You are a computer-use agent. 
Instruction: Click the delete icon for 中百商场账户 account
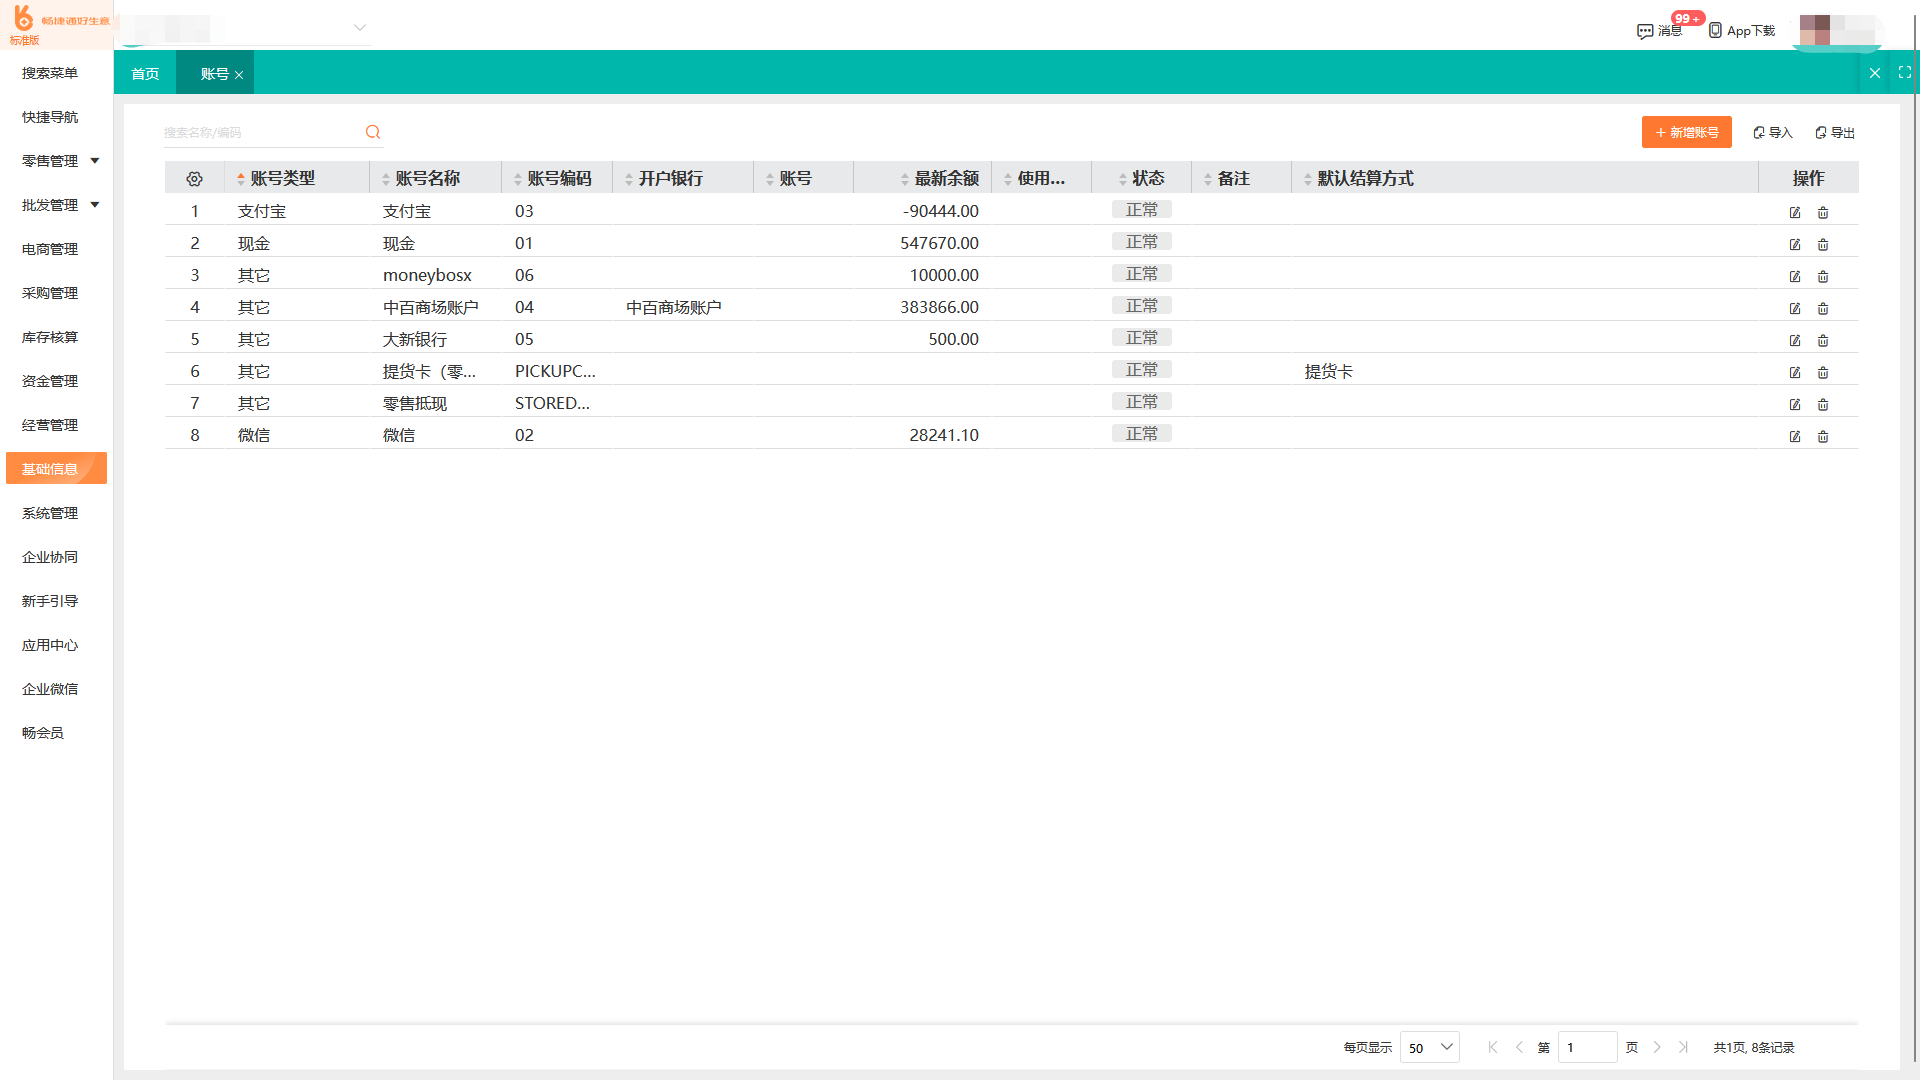1822,306
